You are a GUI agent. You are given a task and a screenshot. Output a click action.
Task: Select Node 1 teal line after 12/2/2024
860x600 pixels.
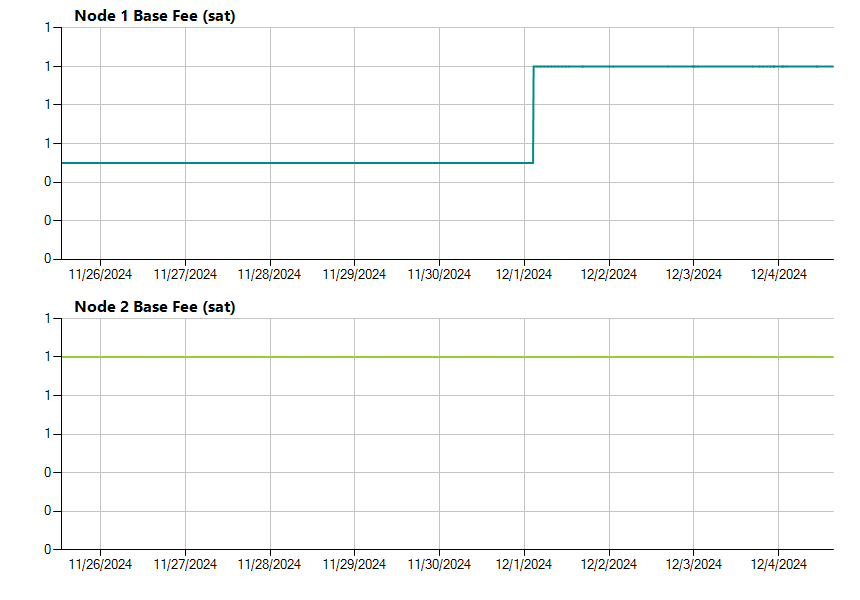pos(700,67)
